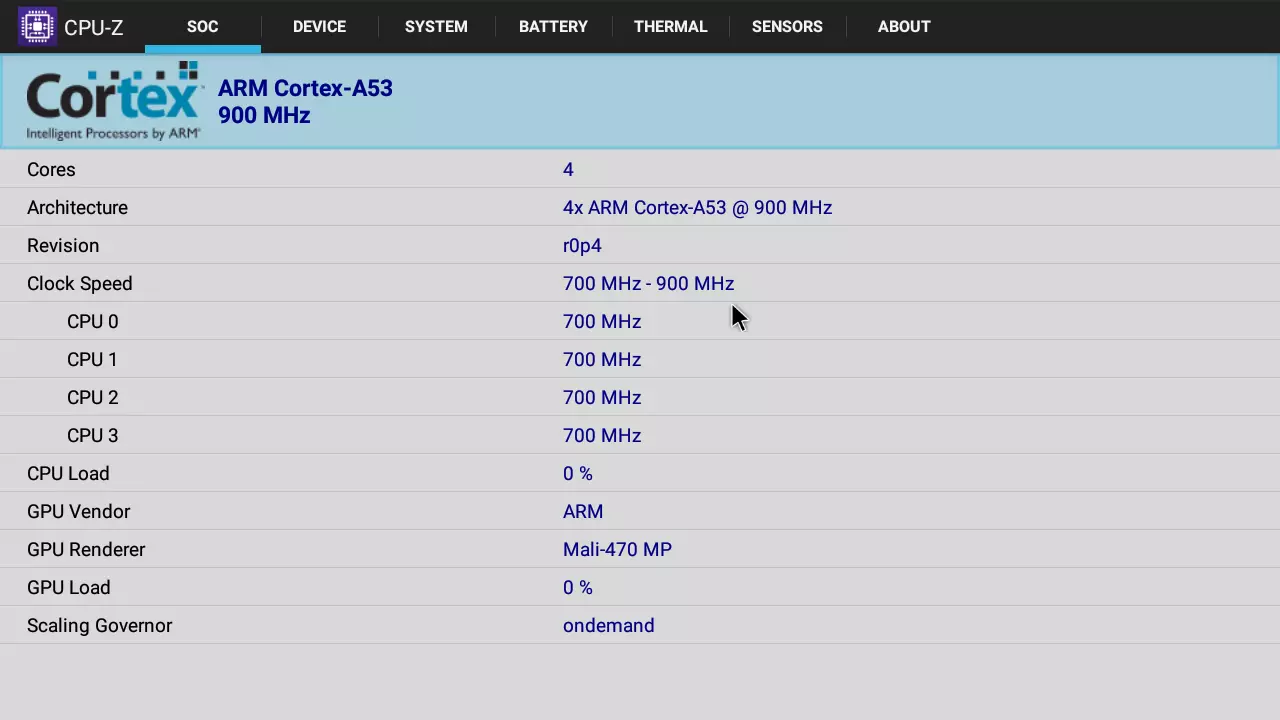This screenshot has width=1280, height=720.
Task: Switch to the BATTERY tab
Action: 553,27
